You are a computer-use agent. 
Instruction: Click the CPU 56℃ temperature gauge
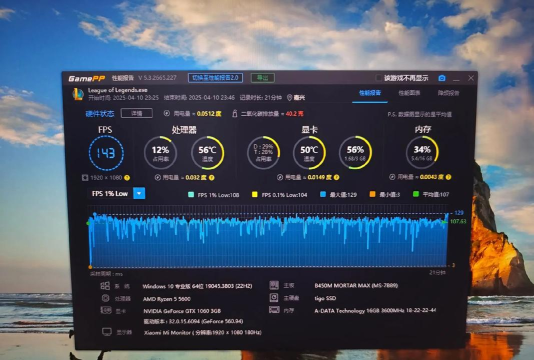(207, 153)
